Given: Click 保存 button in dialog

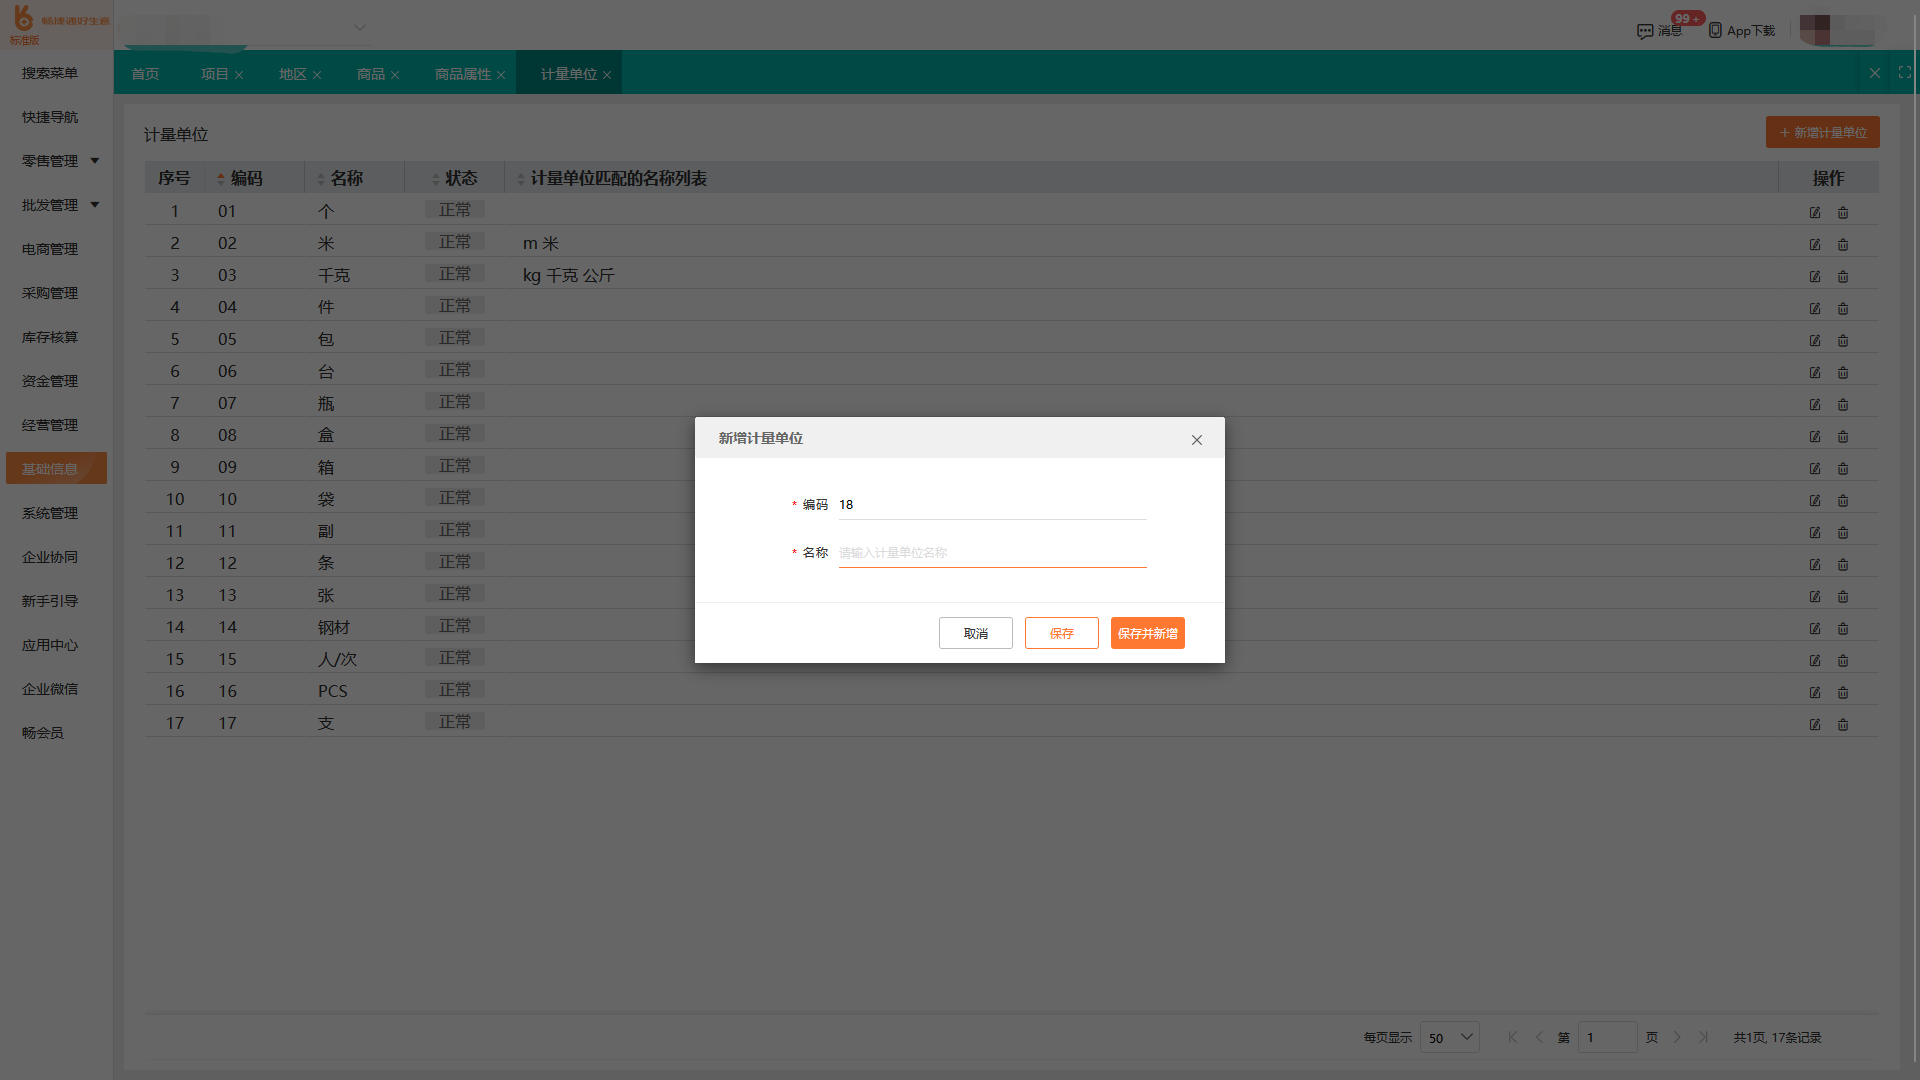Looking at the screenshot, I should tap(1062, 633).
